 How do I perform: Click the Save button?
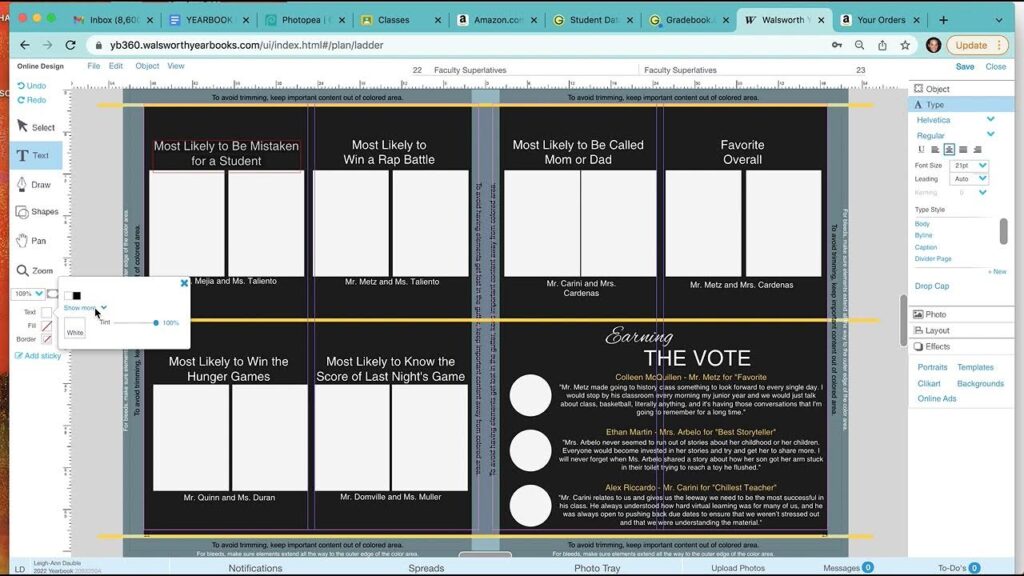pos(966,64)
